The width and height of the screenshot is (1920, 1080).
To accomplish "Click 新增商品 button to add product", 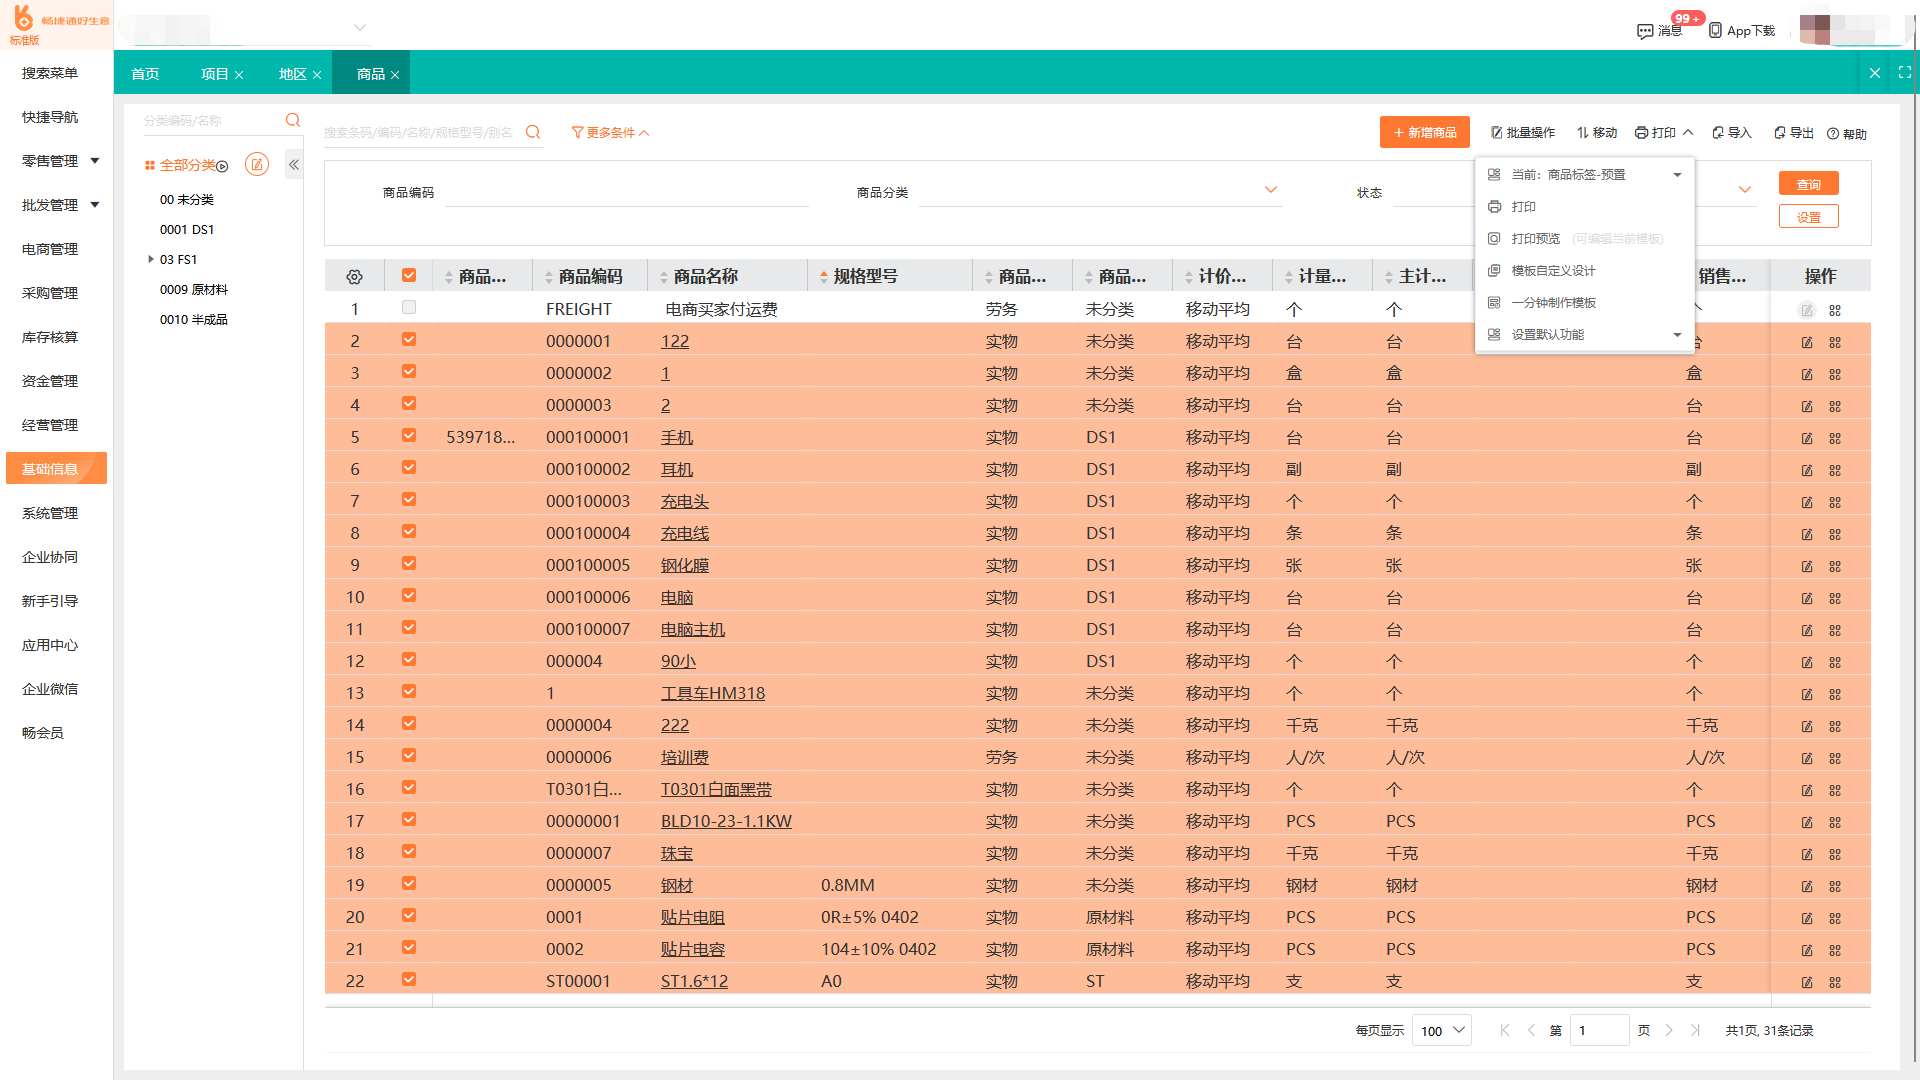I will click(x=1424, y=131).
